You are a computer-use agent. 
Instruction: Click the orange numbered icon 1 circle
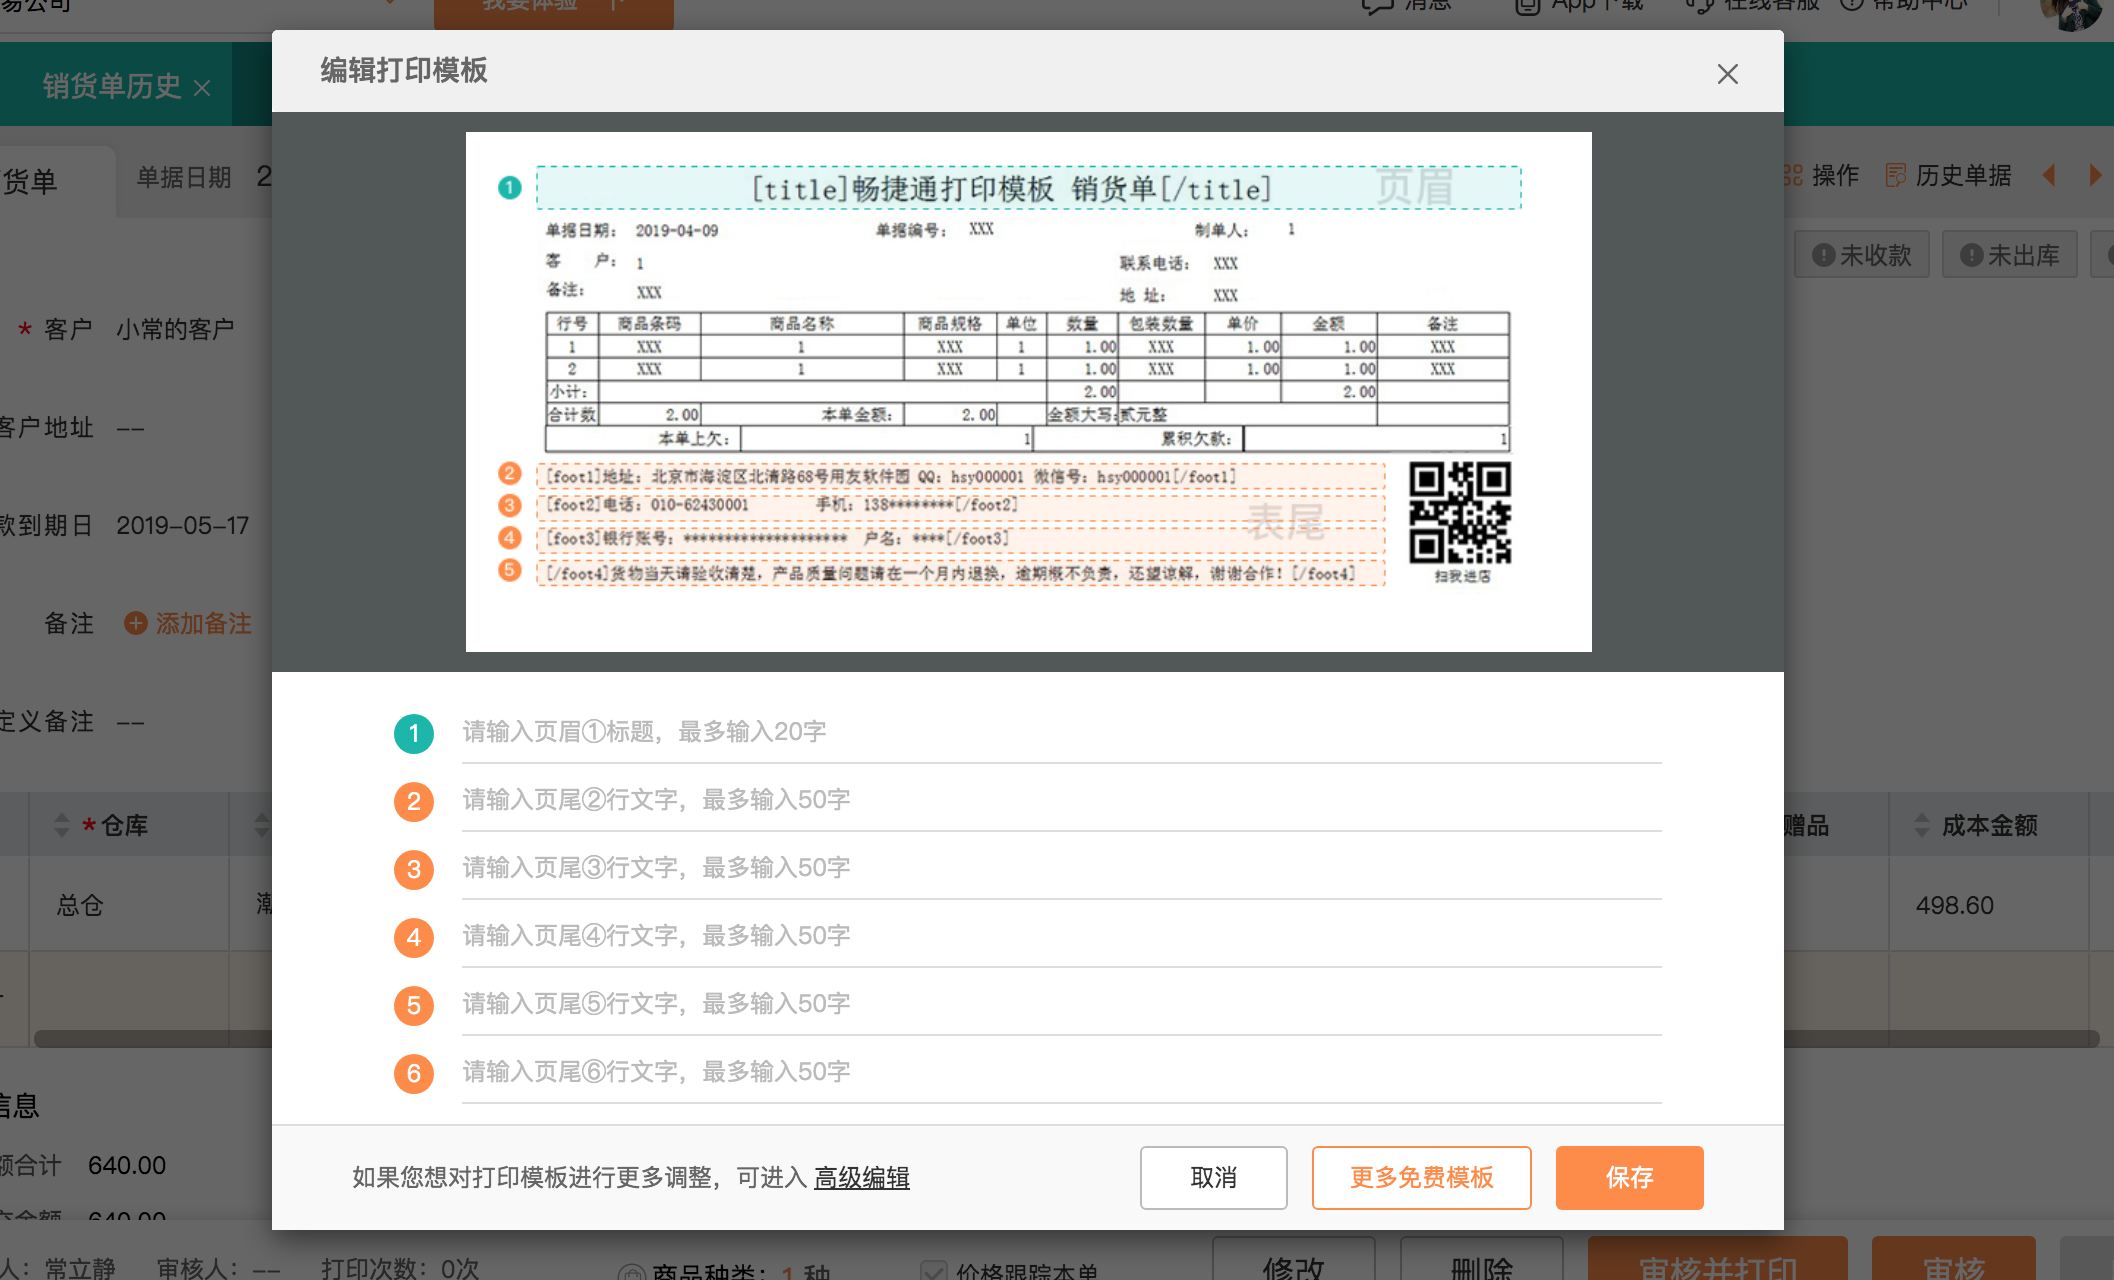pos(417,731)
